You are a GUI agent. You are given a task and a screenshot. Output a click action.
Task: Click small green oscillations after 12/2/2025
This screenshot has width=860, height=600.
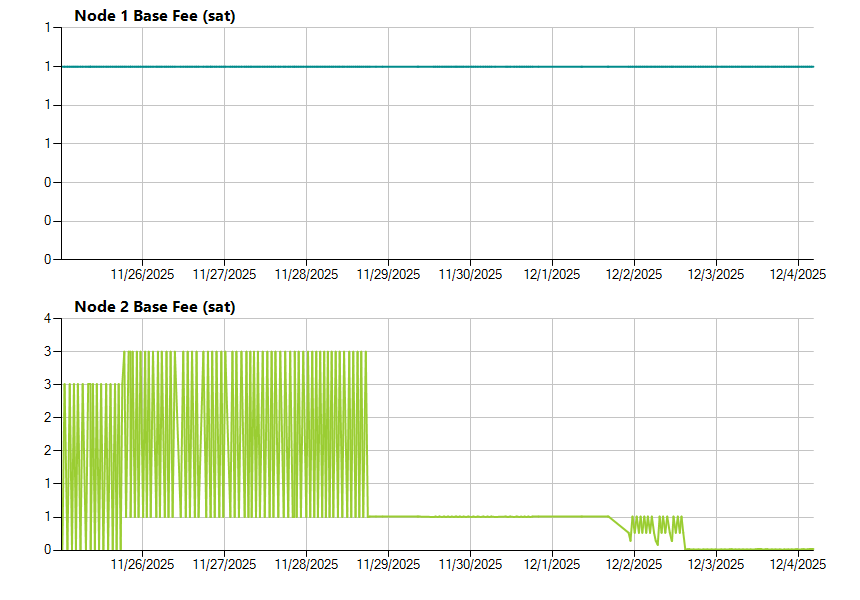tap(657, 526)
